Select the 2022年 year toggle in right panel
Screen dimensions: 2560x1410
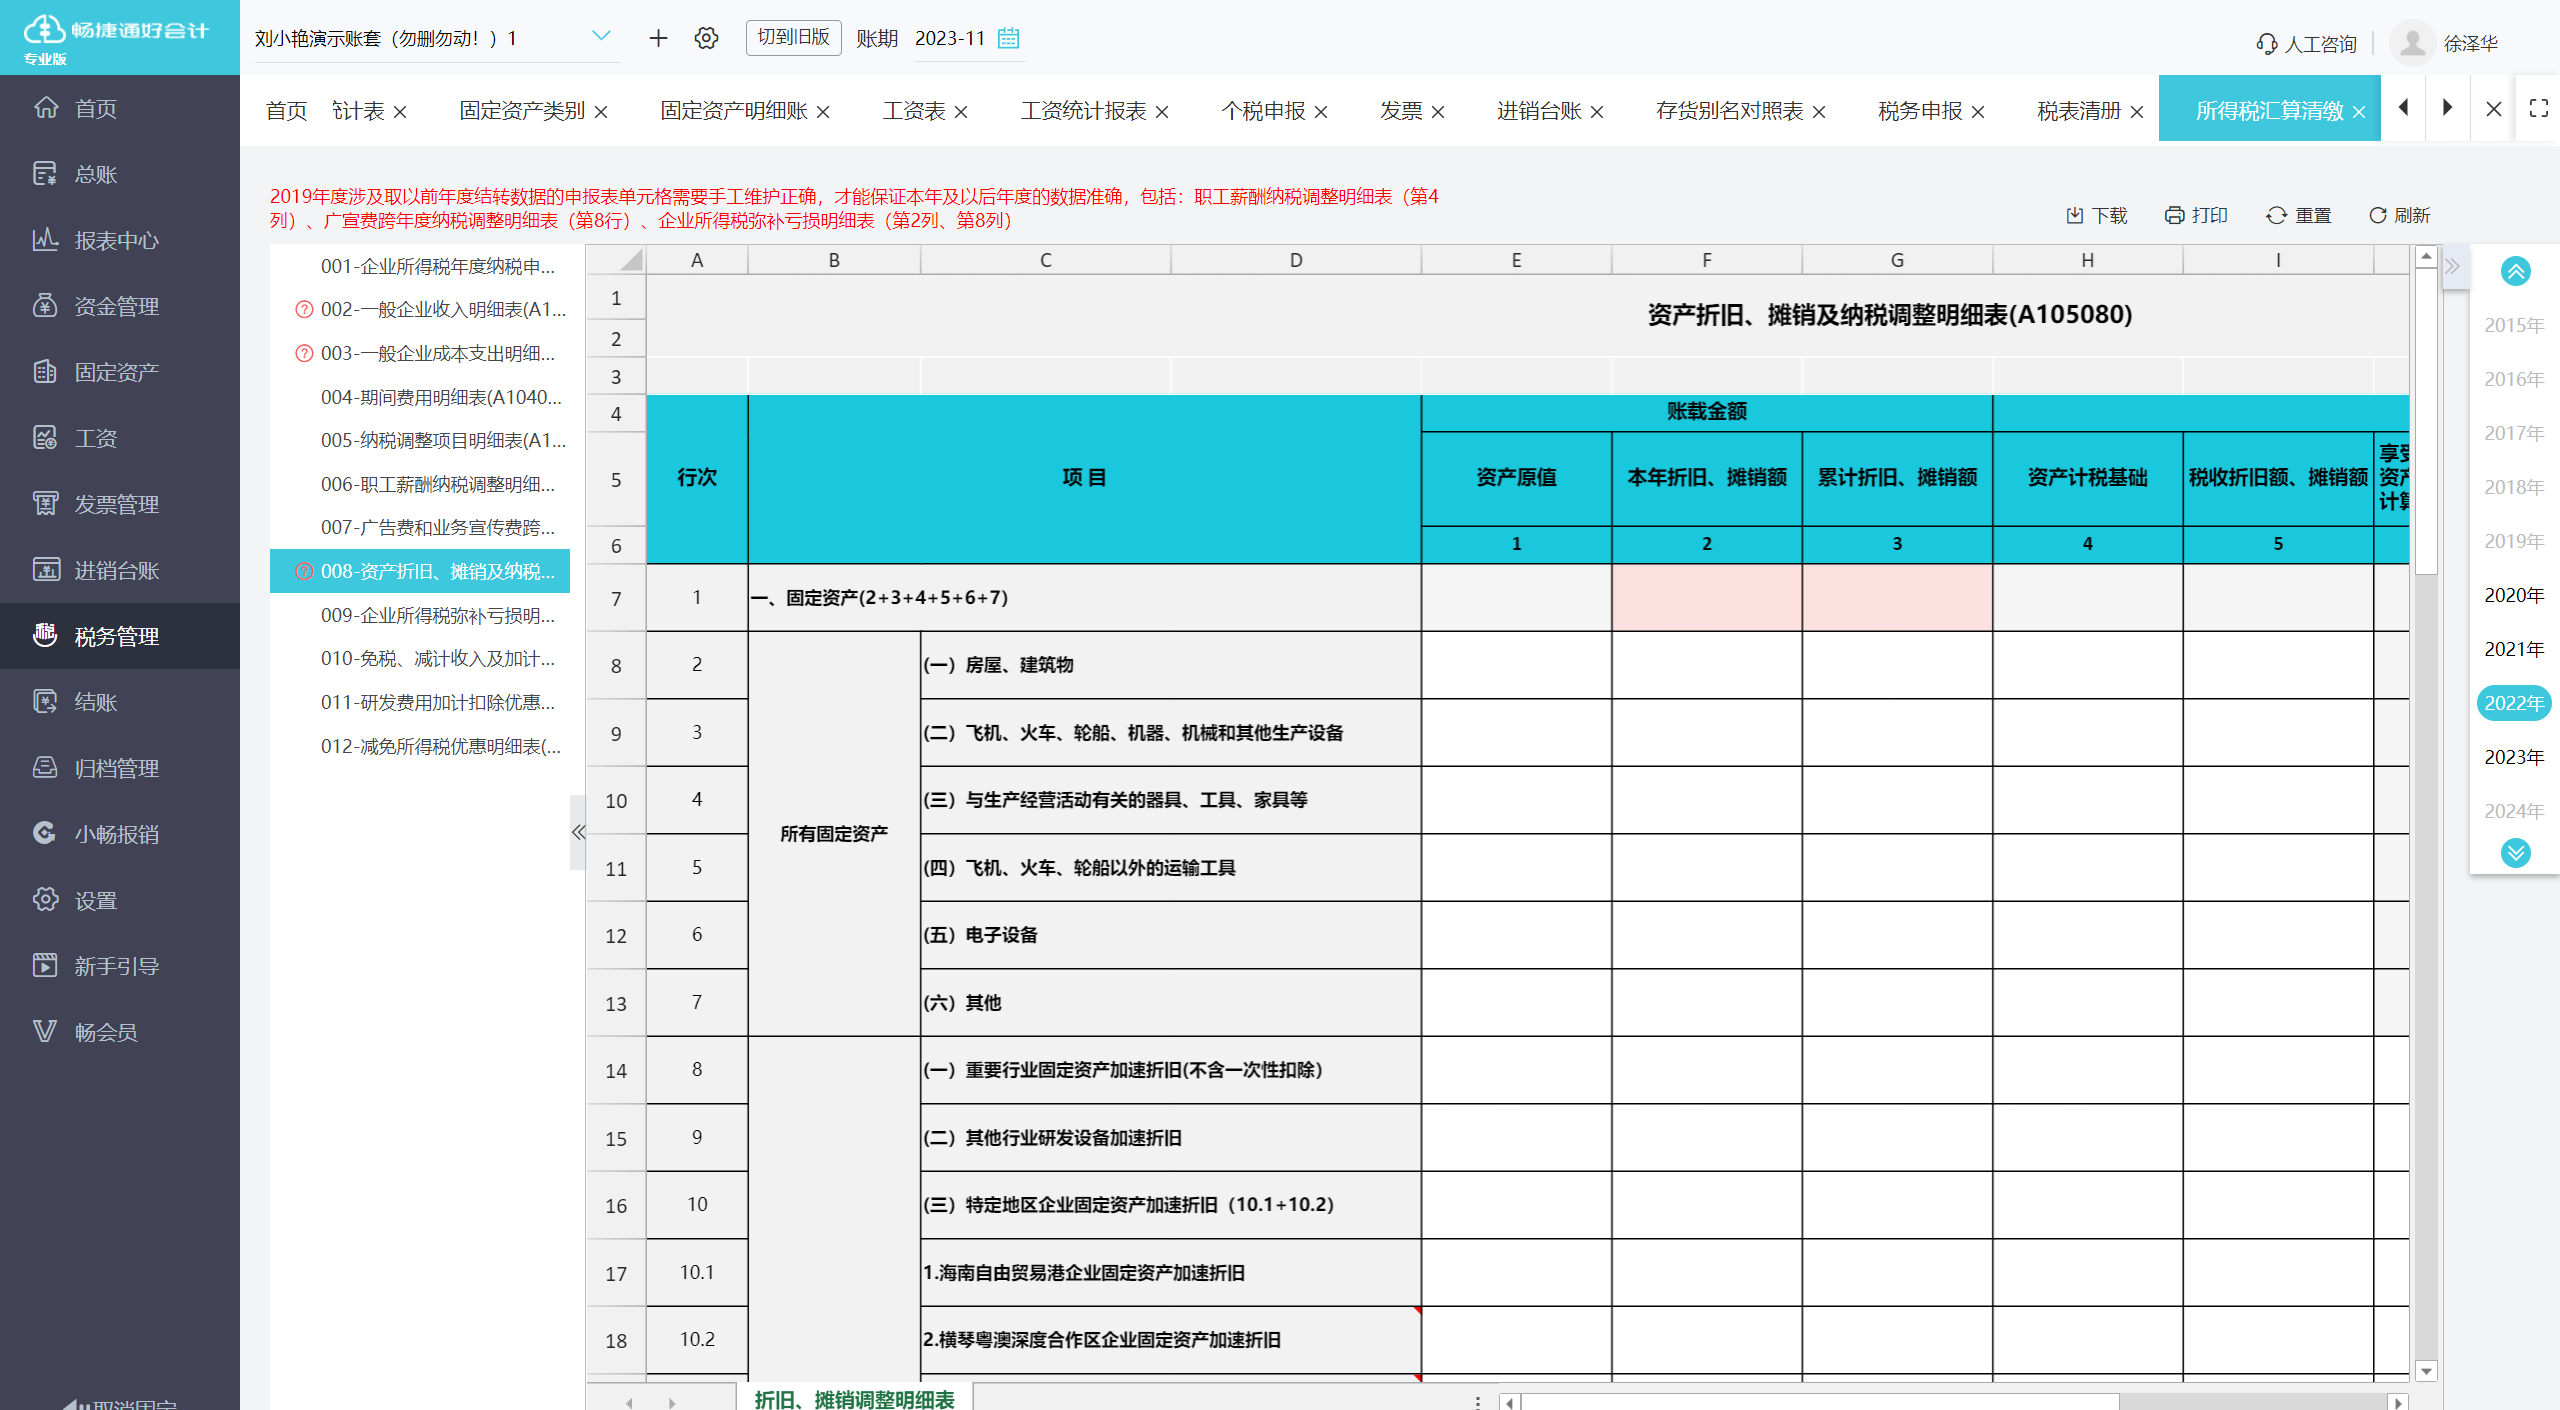click(x=2517, y=702)
